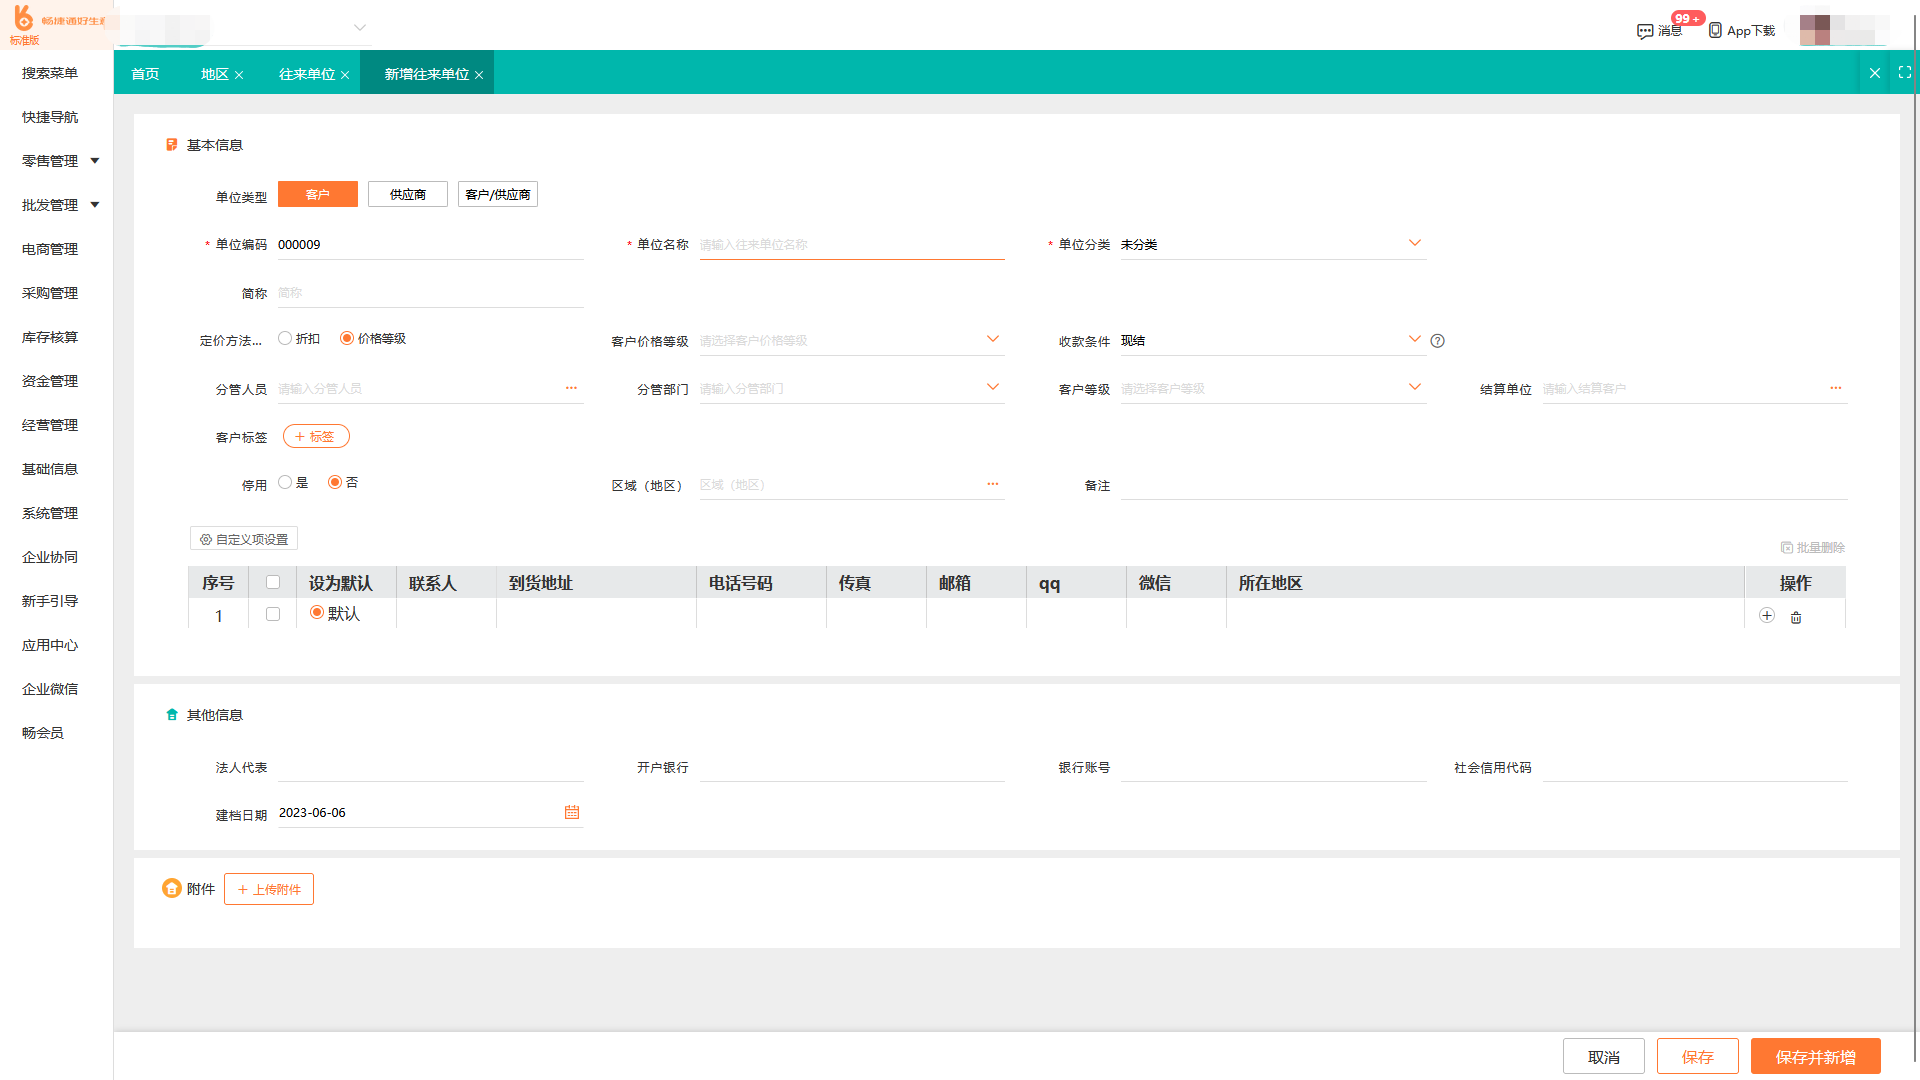Select the供应商 unit type radio button
This screenshot has height=1080, width=1920.
(x=406, y=195)
